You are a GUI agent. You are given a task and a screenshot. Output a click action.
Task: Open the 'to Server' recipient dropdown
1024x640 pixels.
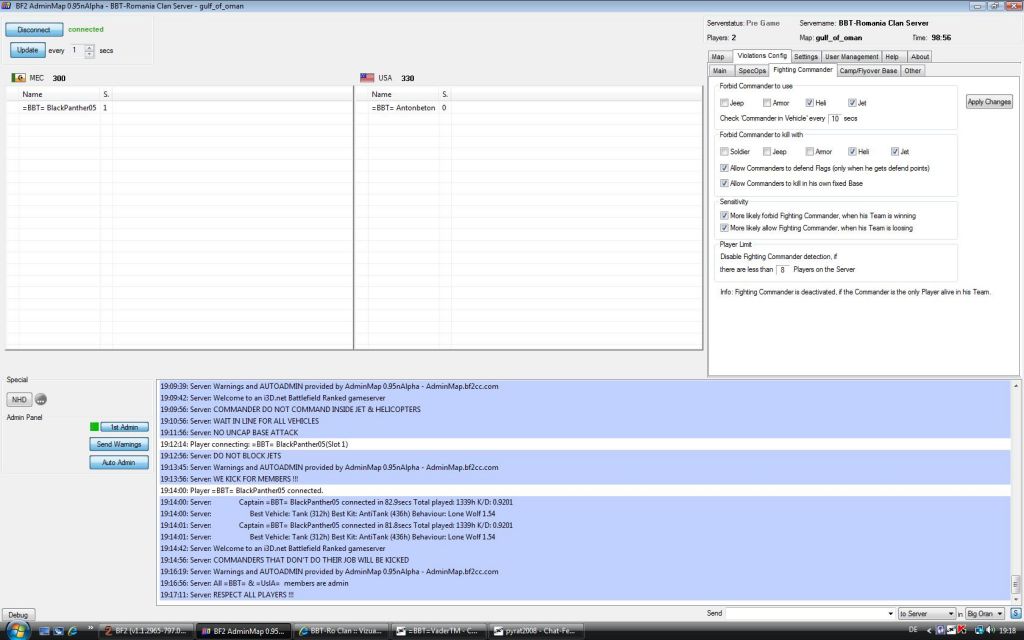pos(927,613)
